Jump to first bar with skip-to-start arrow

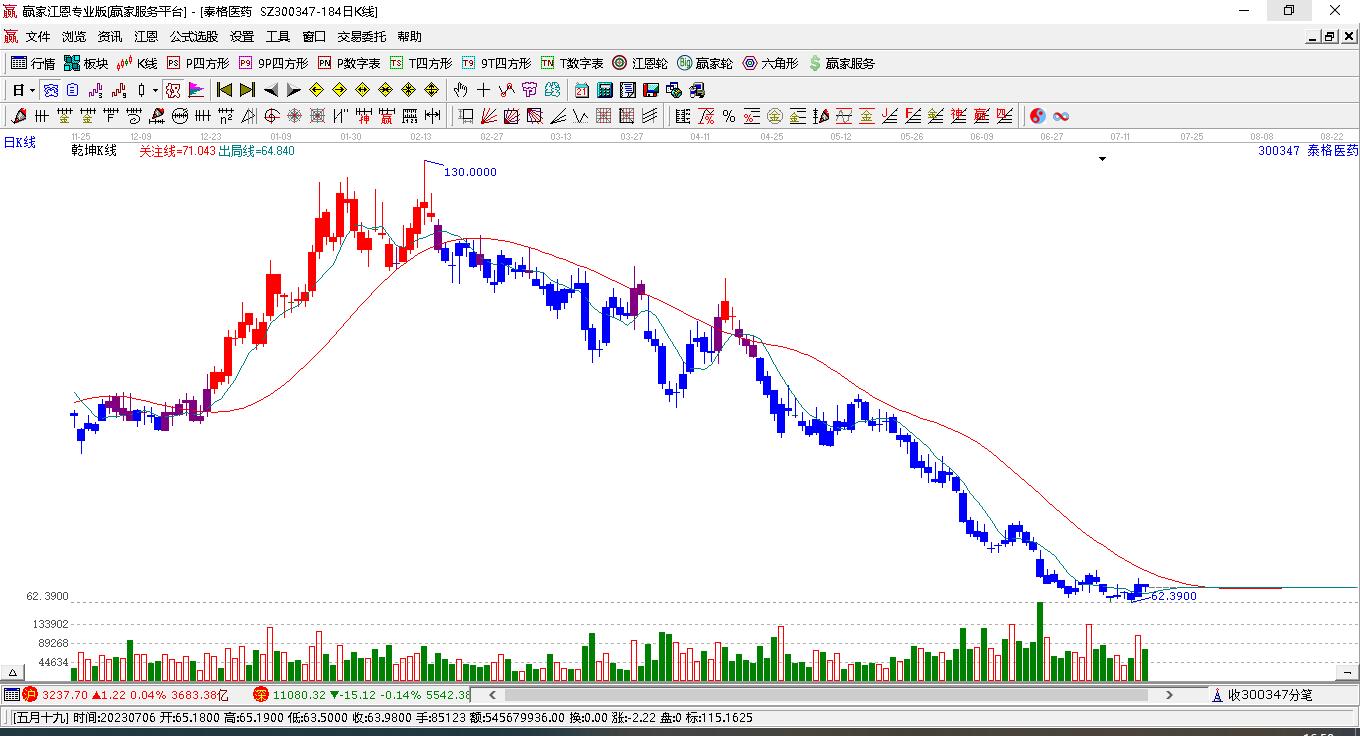click(225, 90)
